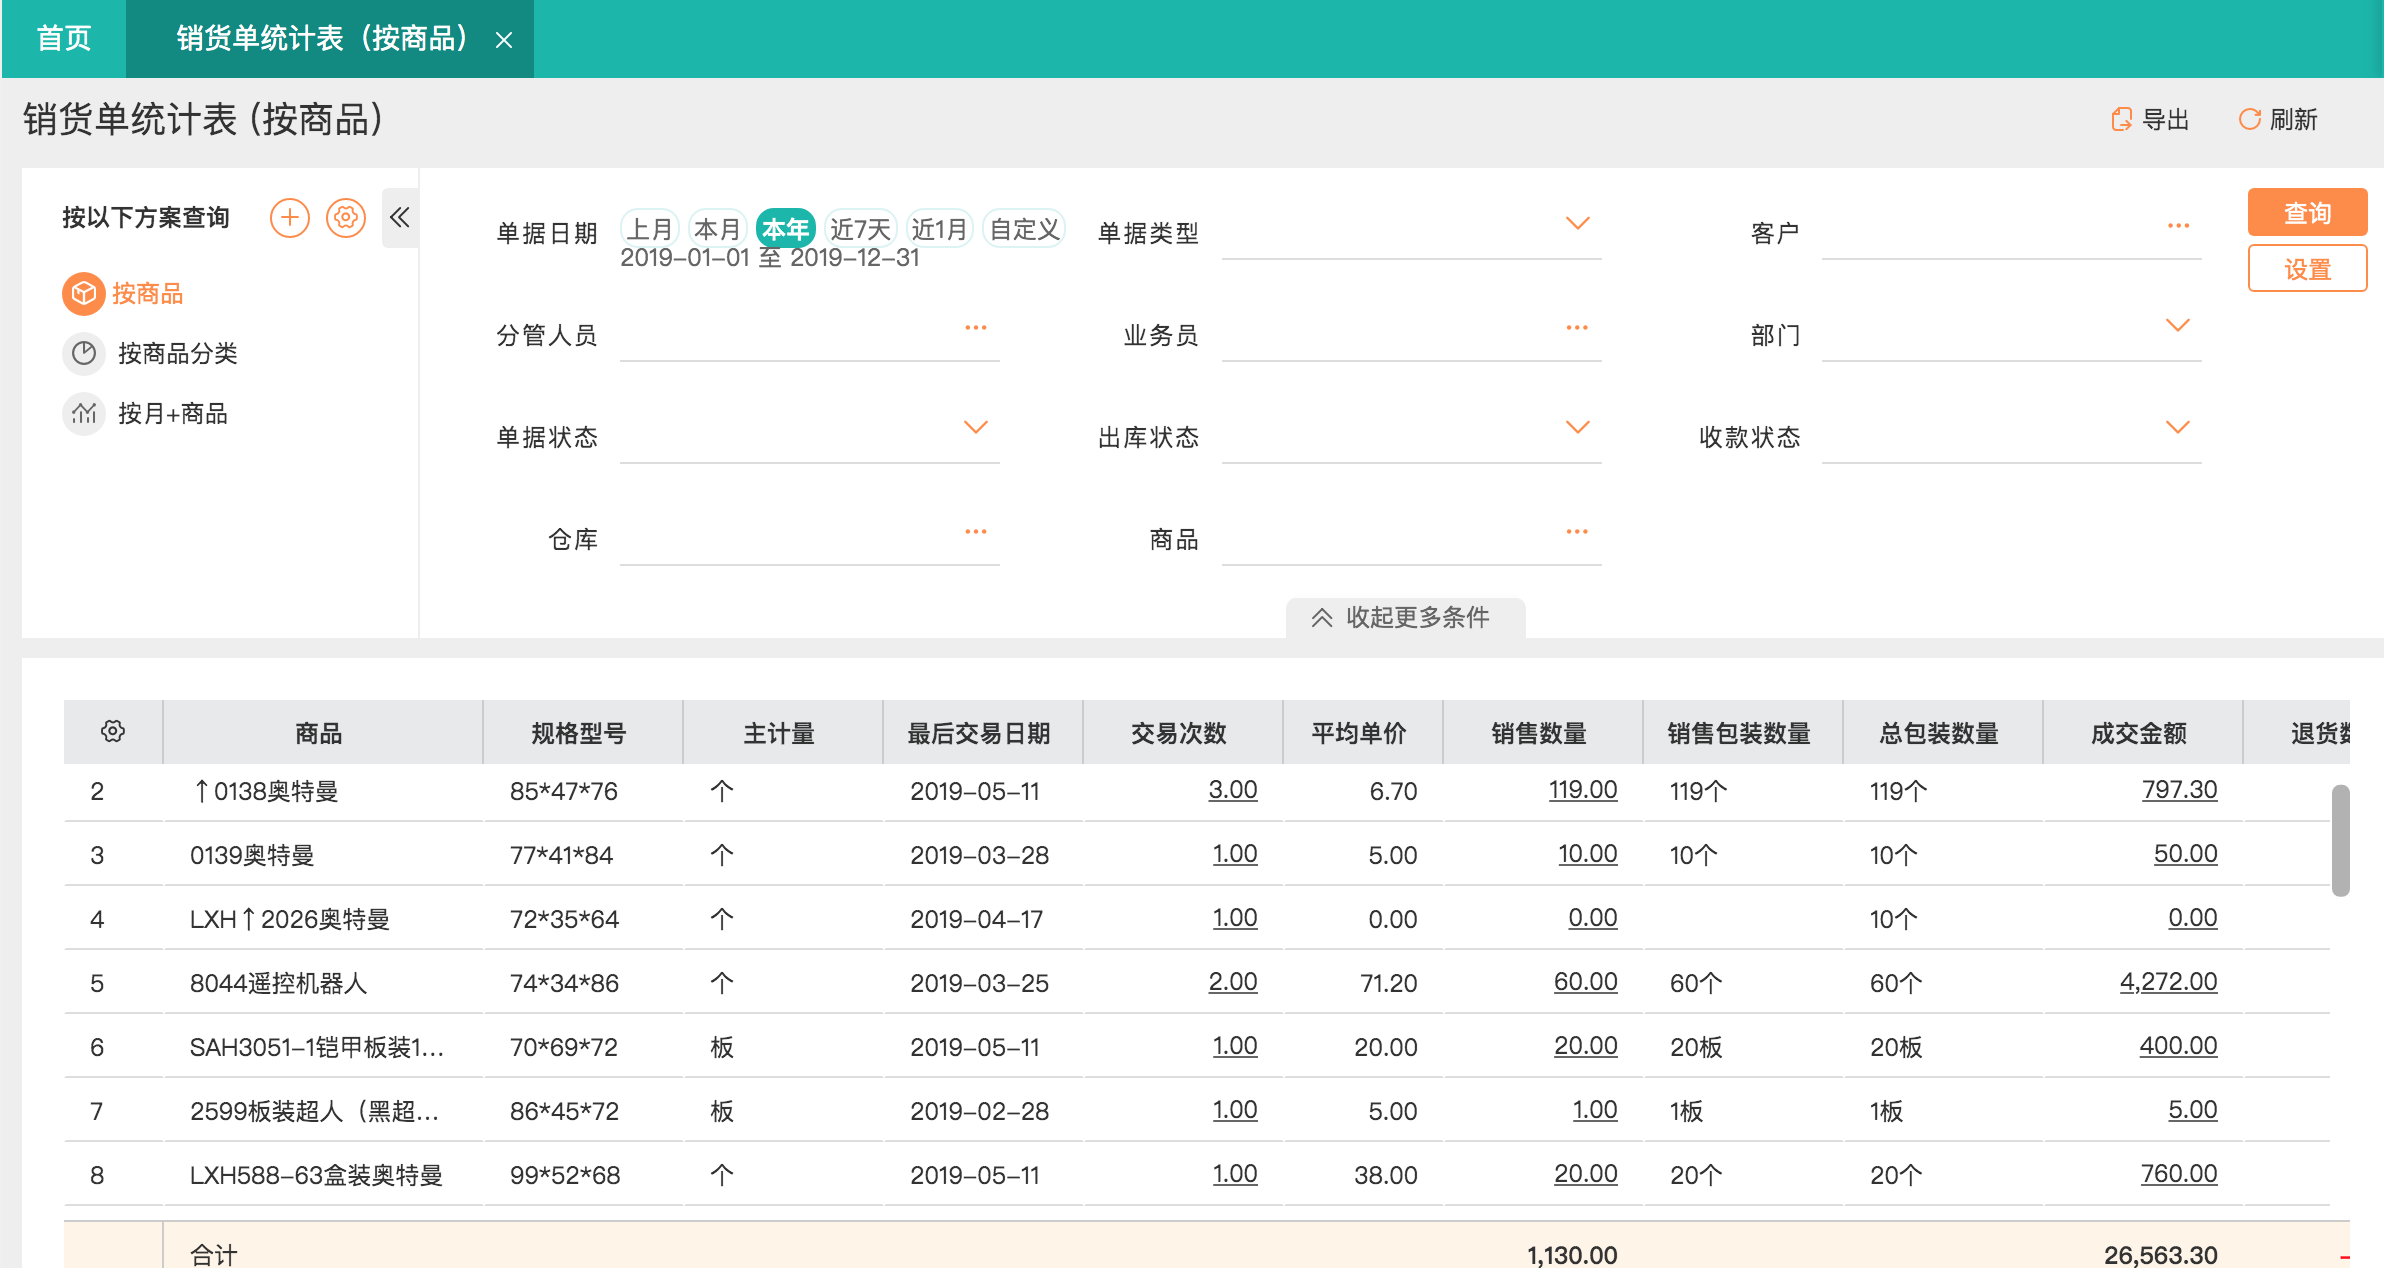
Task: Click the collapse panel arrow icon
Action: point(402,219)
